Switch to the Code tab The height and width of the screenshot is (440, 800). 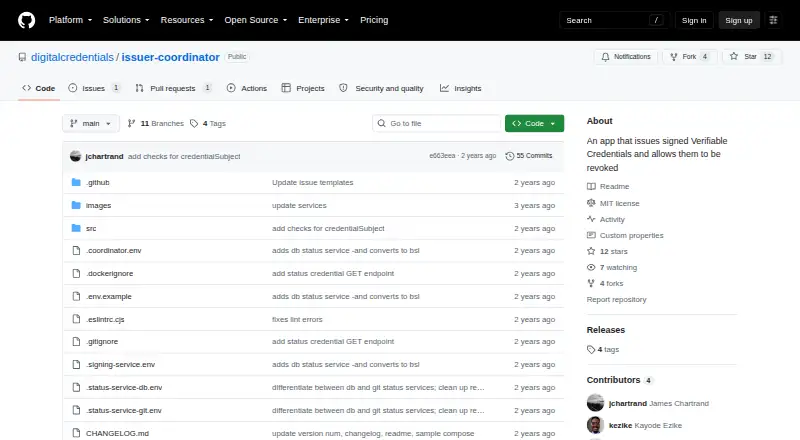[x=39, y=88]
